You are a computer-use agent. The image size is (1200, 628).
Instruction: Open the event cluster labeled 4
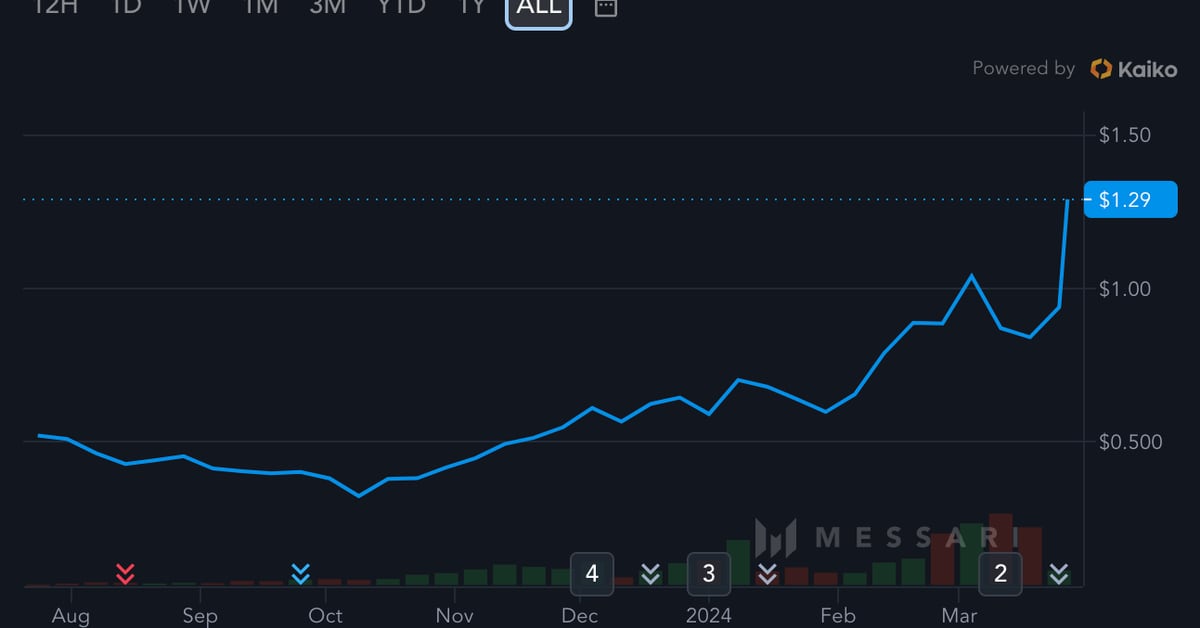[x=592, y=573]
